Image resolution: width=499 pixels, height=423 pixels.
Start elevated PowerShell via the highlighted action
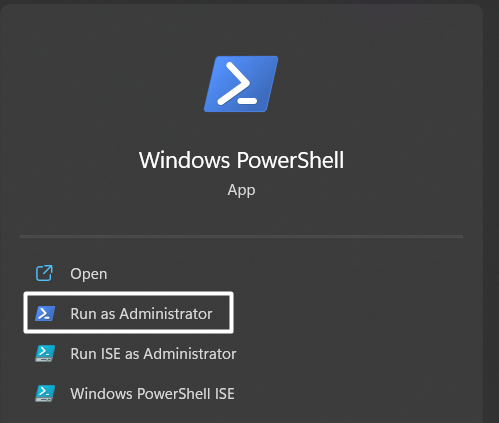(x=128, y=313)
